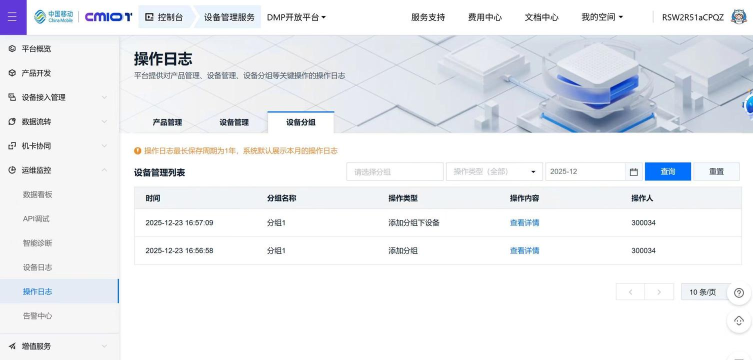Click 设备管理服务 breadcrumb

click(x=229, y=17)
